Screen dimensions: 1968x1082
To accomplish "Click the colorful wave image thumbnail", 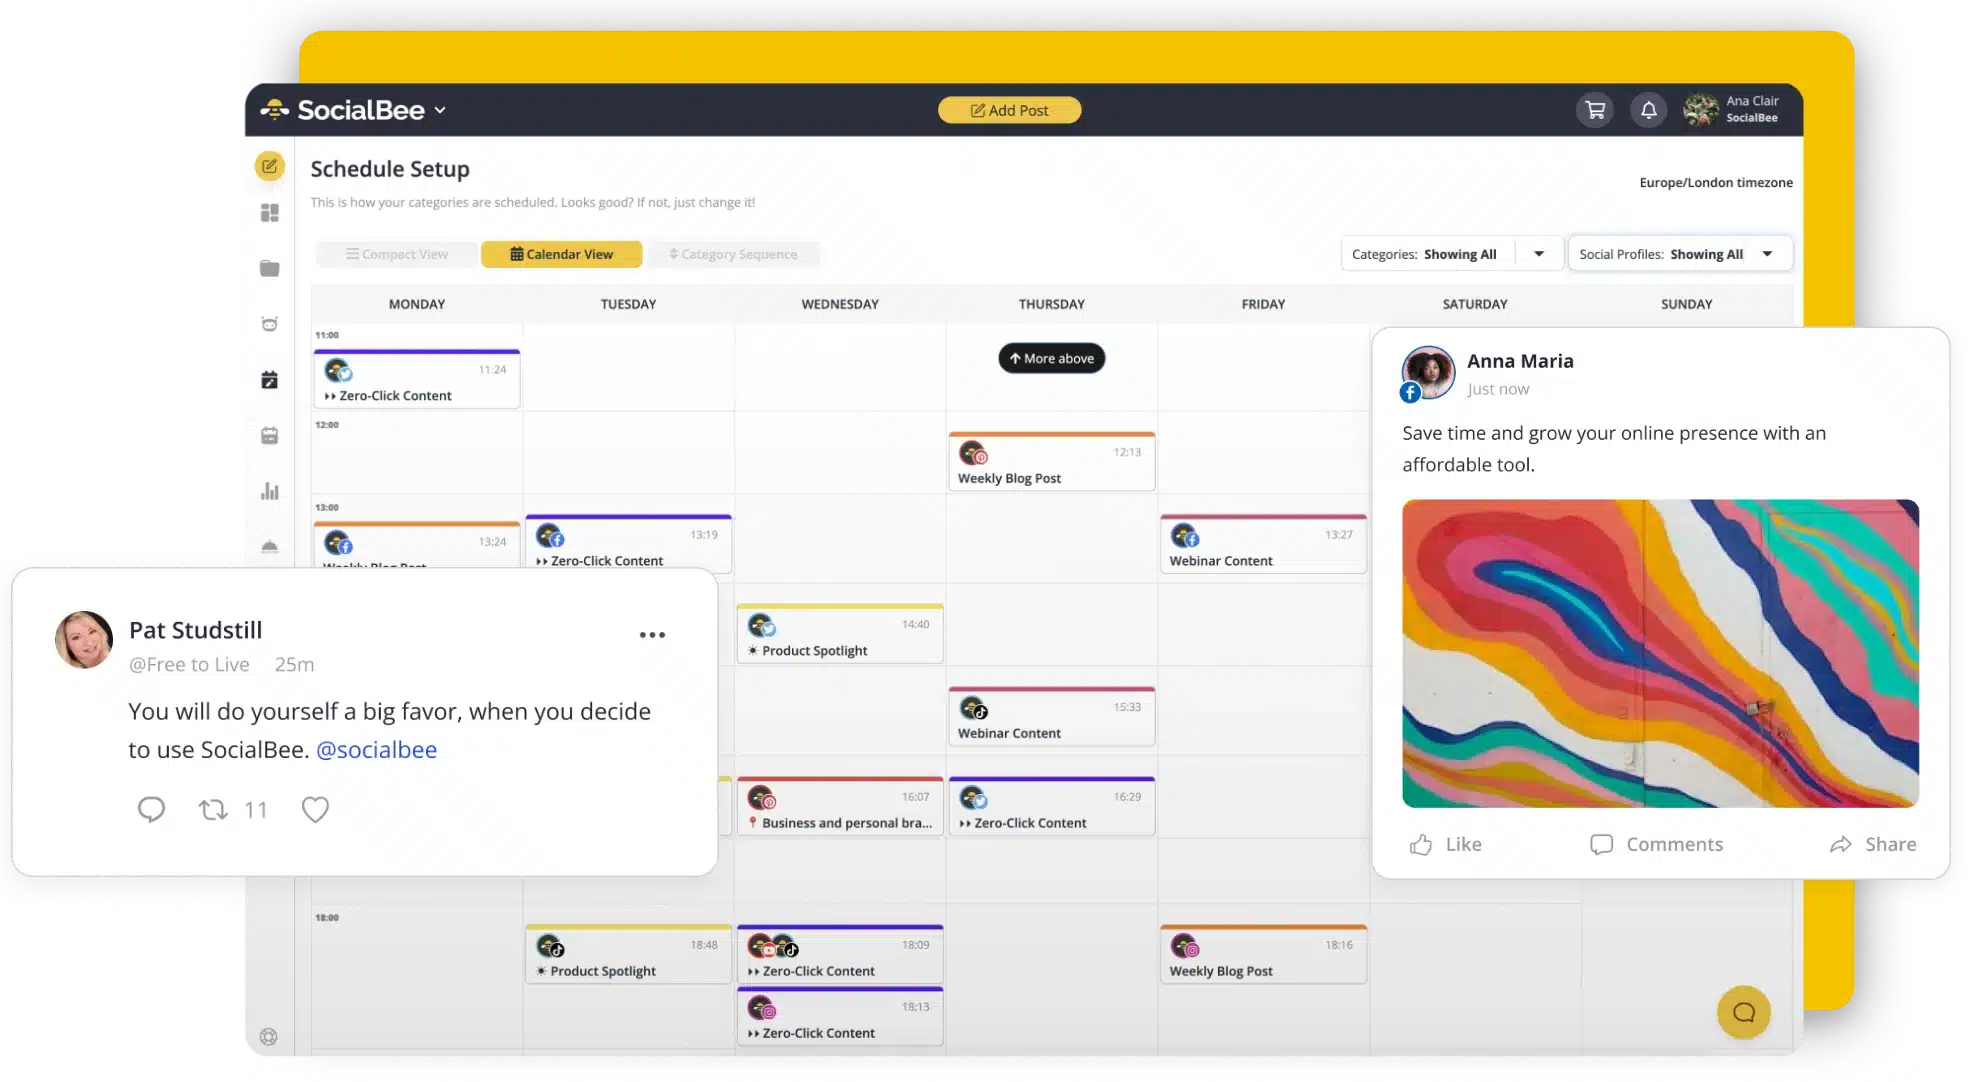I will [x=1660, y=653].
